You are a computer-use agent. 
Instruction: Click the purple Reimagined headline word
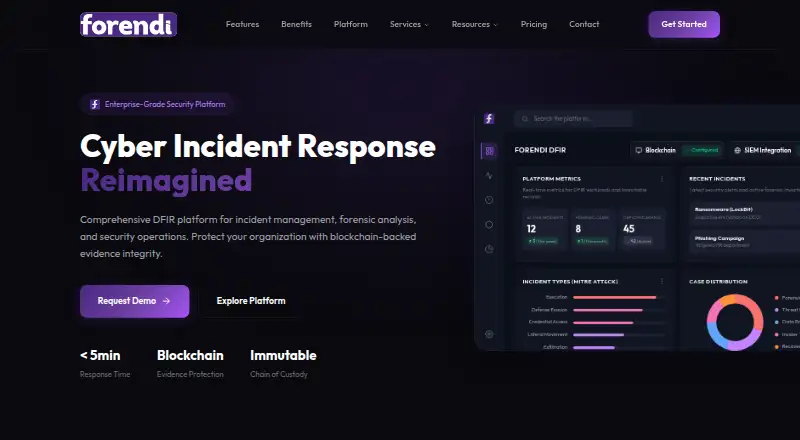(166, 181)
